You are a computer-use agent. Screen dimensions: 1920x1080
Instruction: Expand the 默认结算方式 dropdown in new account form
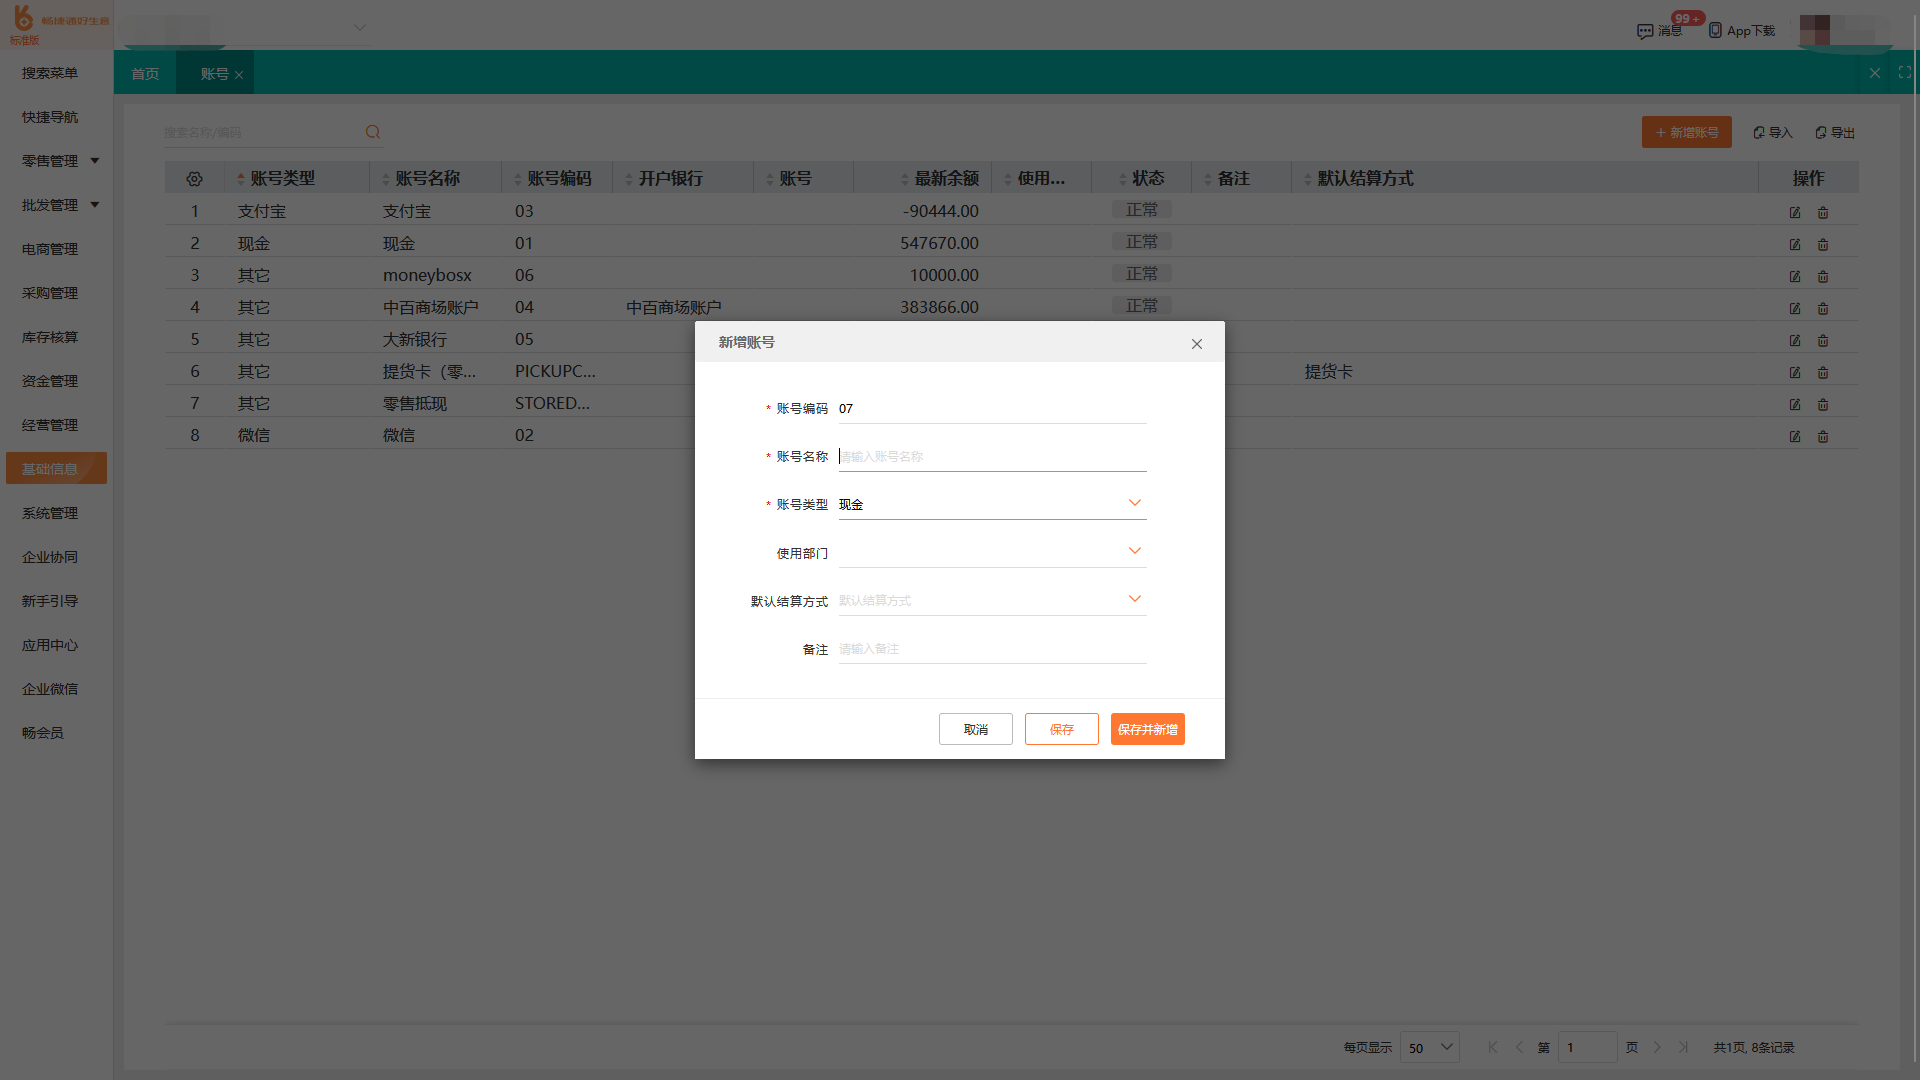pyautogui.click(x=1134, y=599)
